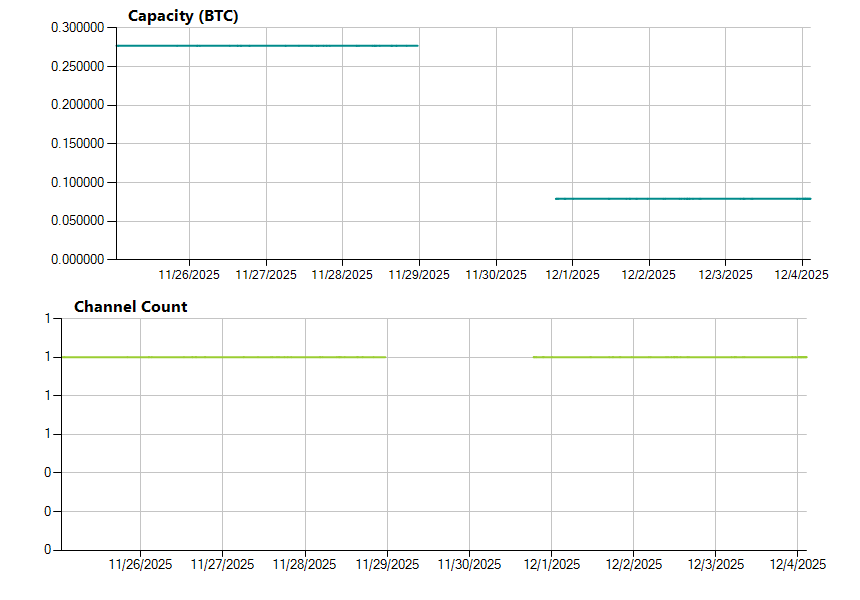
Task: Choose 12/3/2025 on the Channel Count axis
Action: tap(715, 565)
